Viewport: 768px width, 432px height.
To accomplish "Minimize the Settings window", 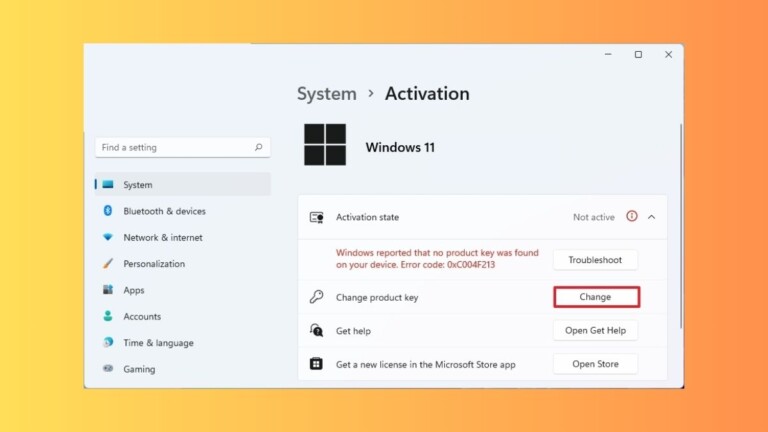I will point(608,54).
